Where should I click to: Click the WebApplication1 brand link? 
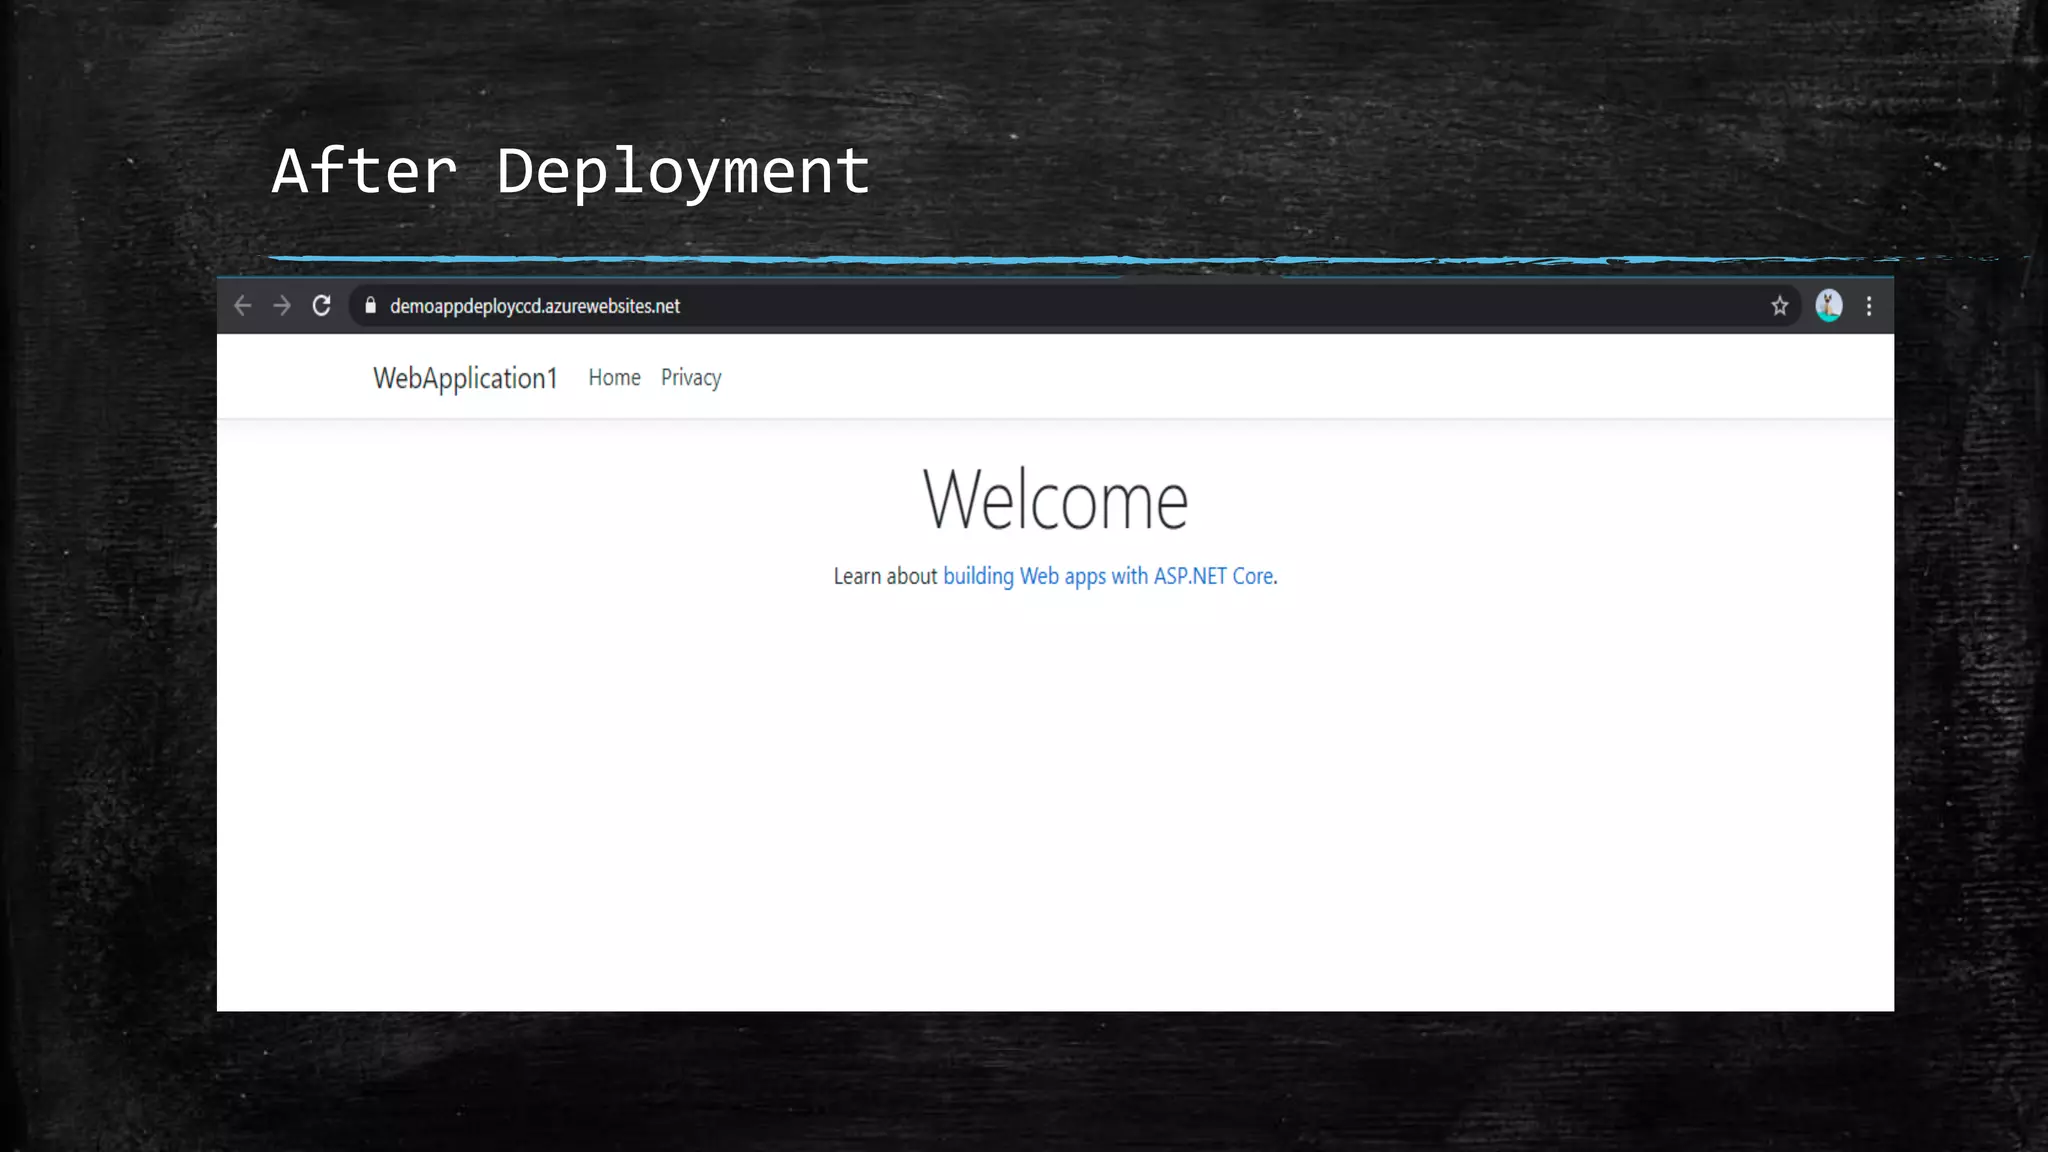[465, 378]
